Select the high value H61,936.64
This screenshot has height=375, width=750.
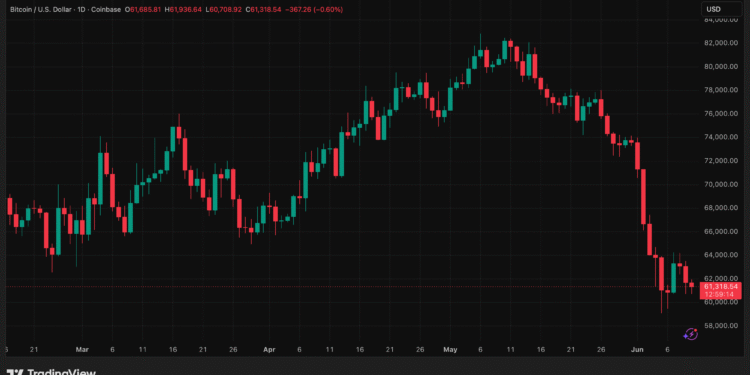coord(184,9)
